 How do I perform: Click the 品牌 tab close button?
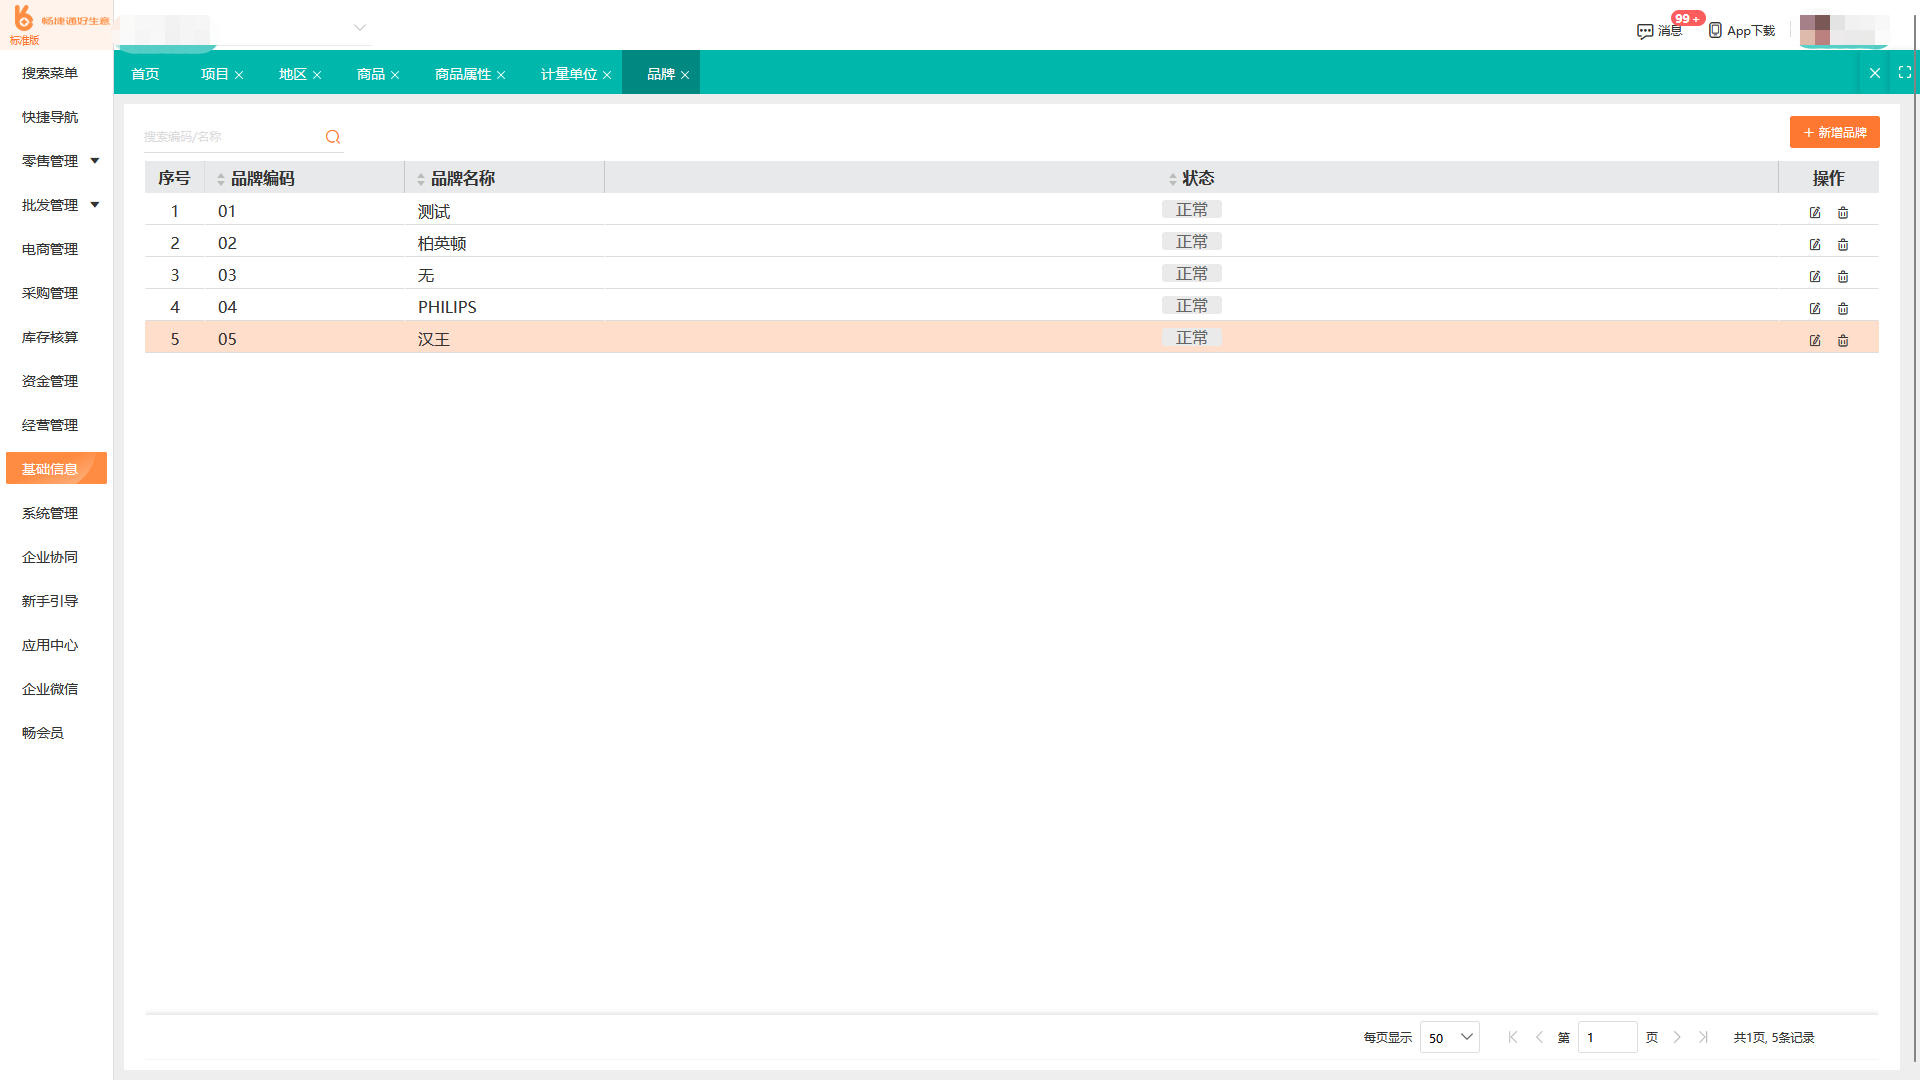click(x=686, y=74)
